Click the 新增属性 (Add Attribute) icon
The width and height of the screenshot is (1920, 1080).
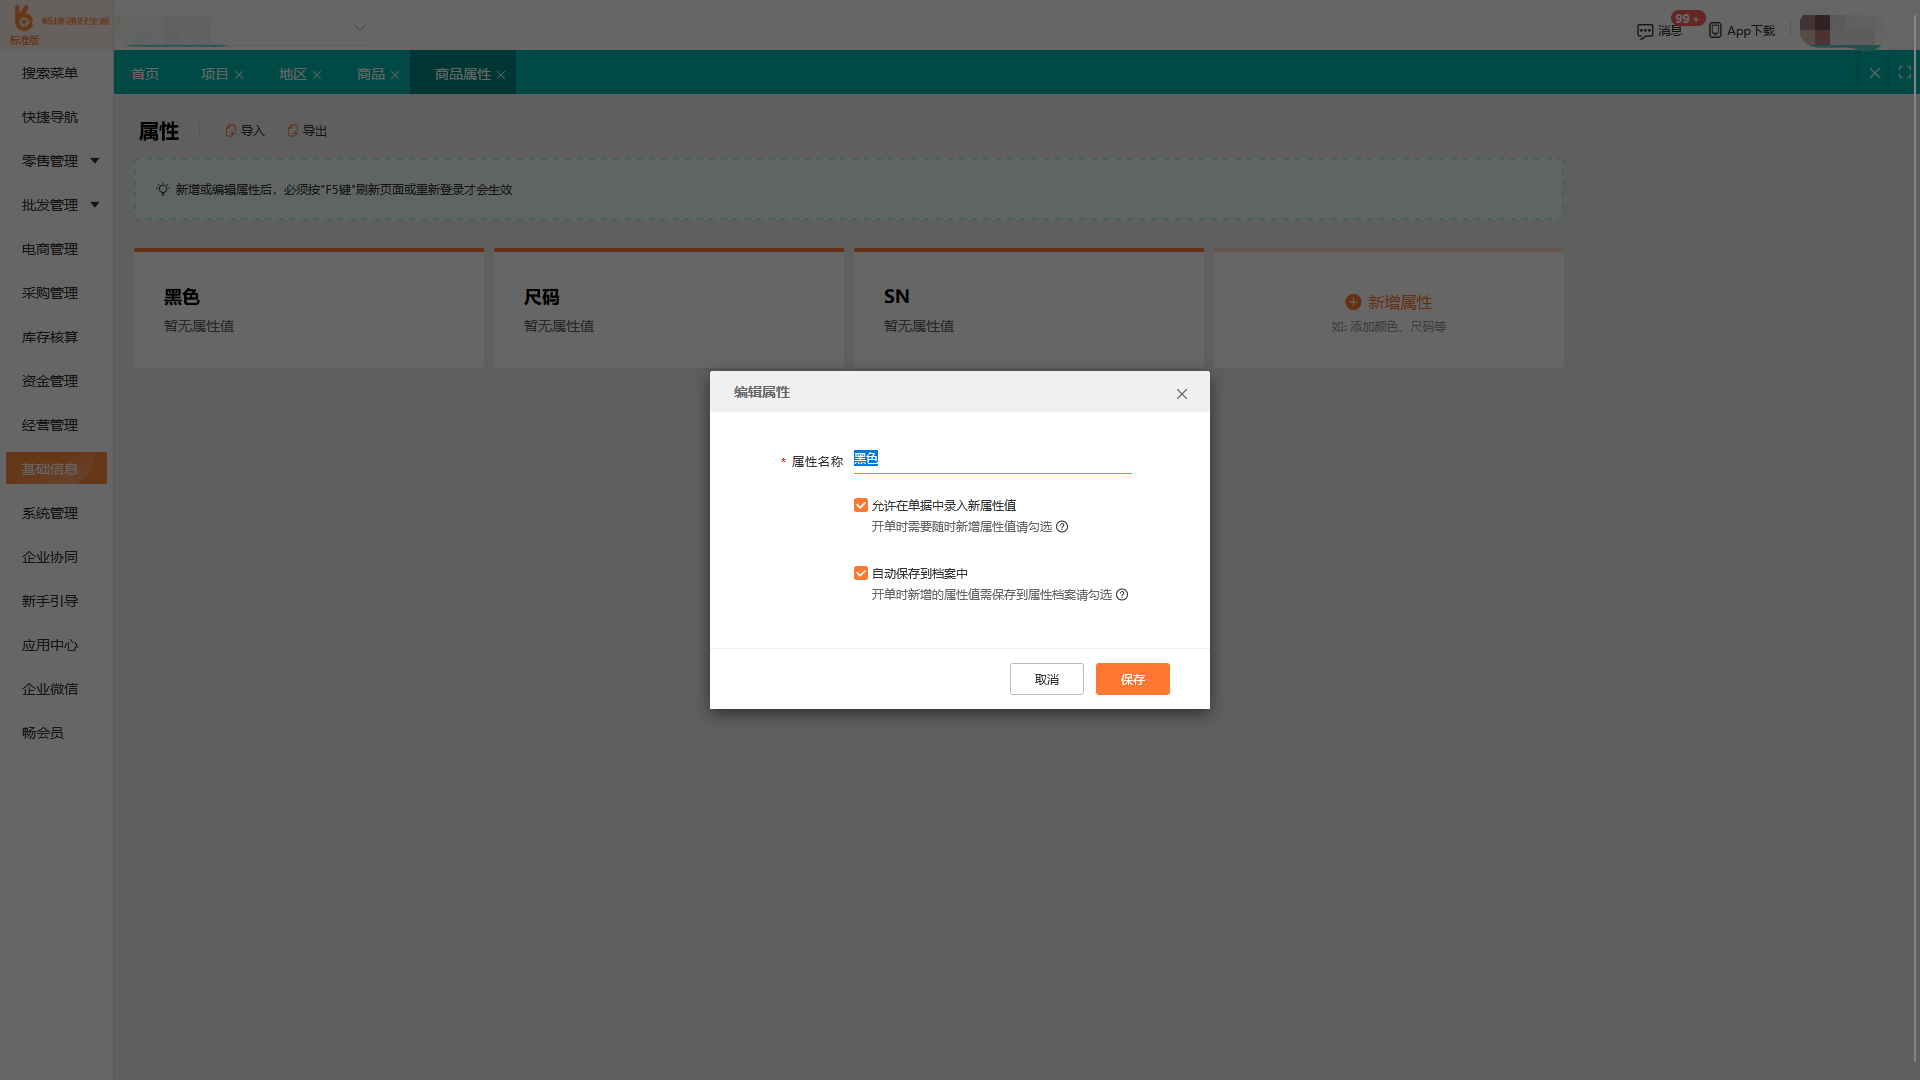[1352, 302]
